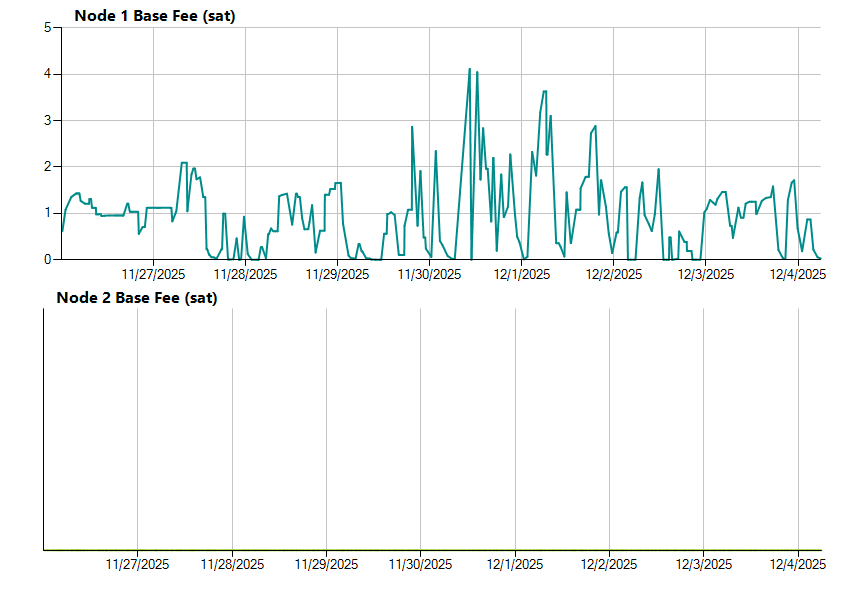
Task: Click 12/4/2025 label under Node 2 chart
Action: coord(797,564)
